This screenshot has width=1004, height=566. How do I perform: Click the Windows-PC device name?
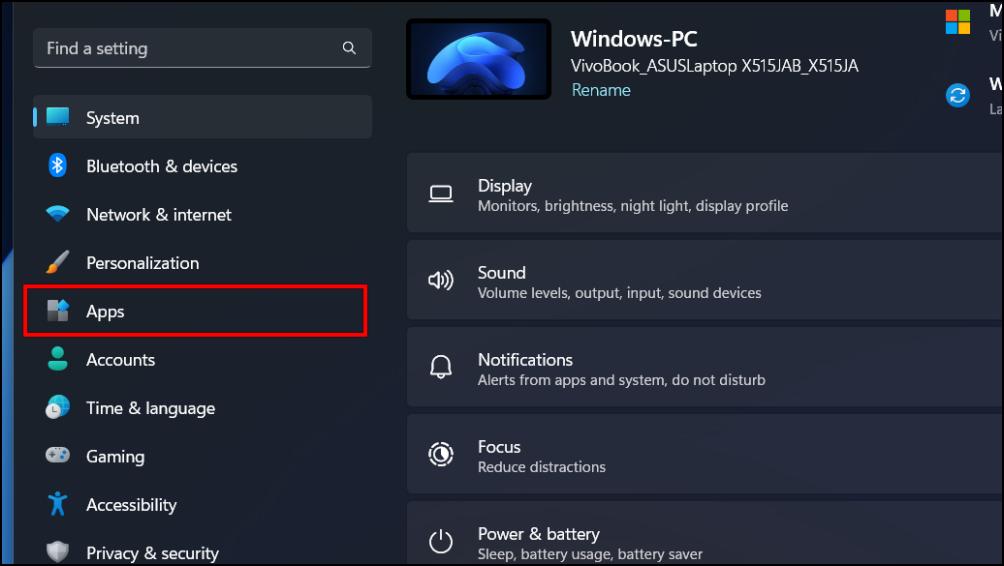(x=634, y=38)
